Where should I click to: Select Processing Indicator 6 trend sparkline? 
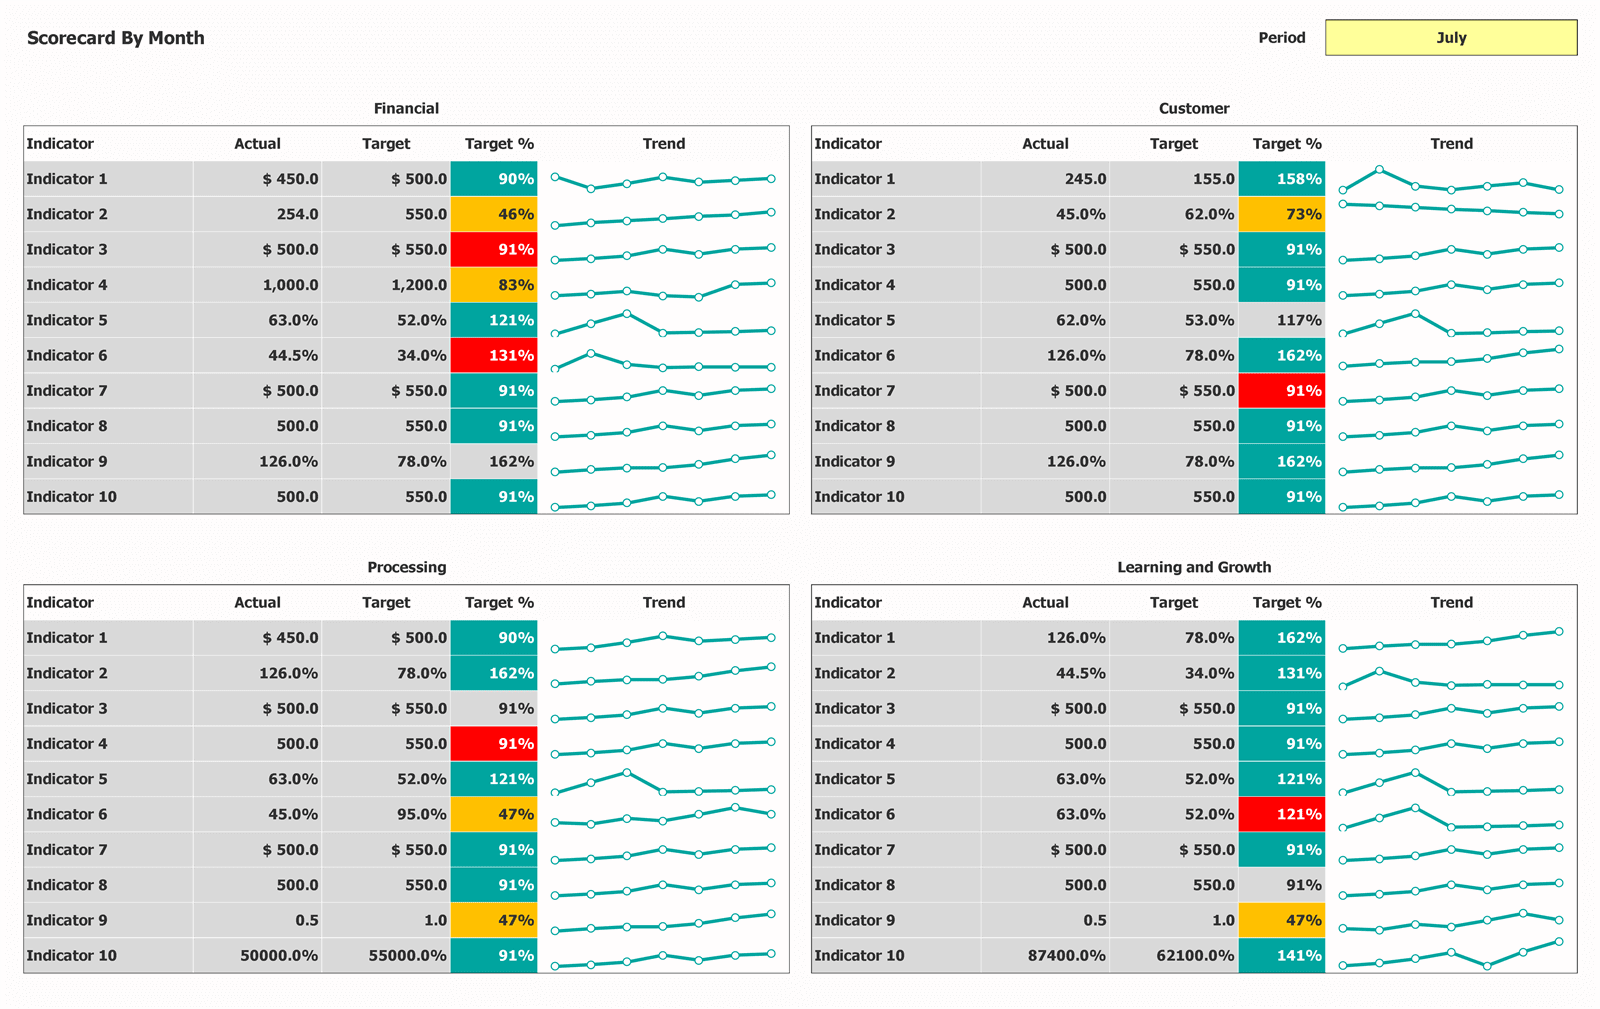click(663, 816)
